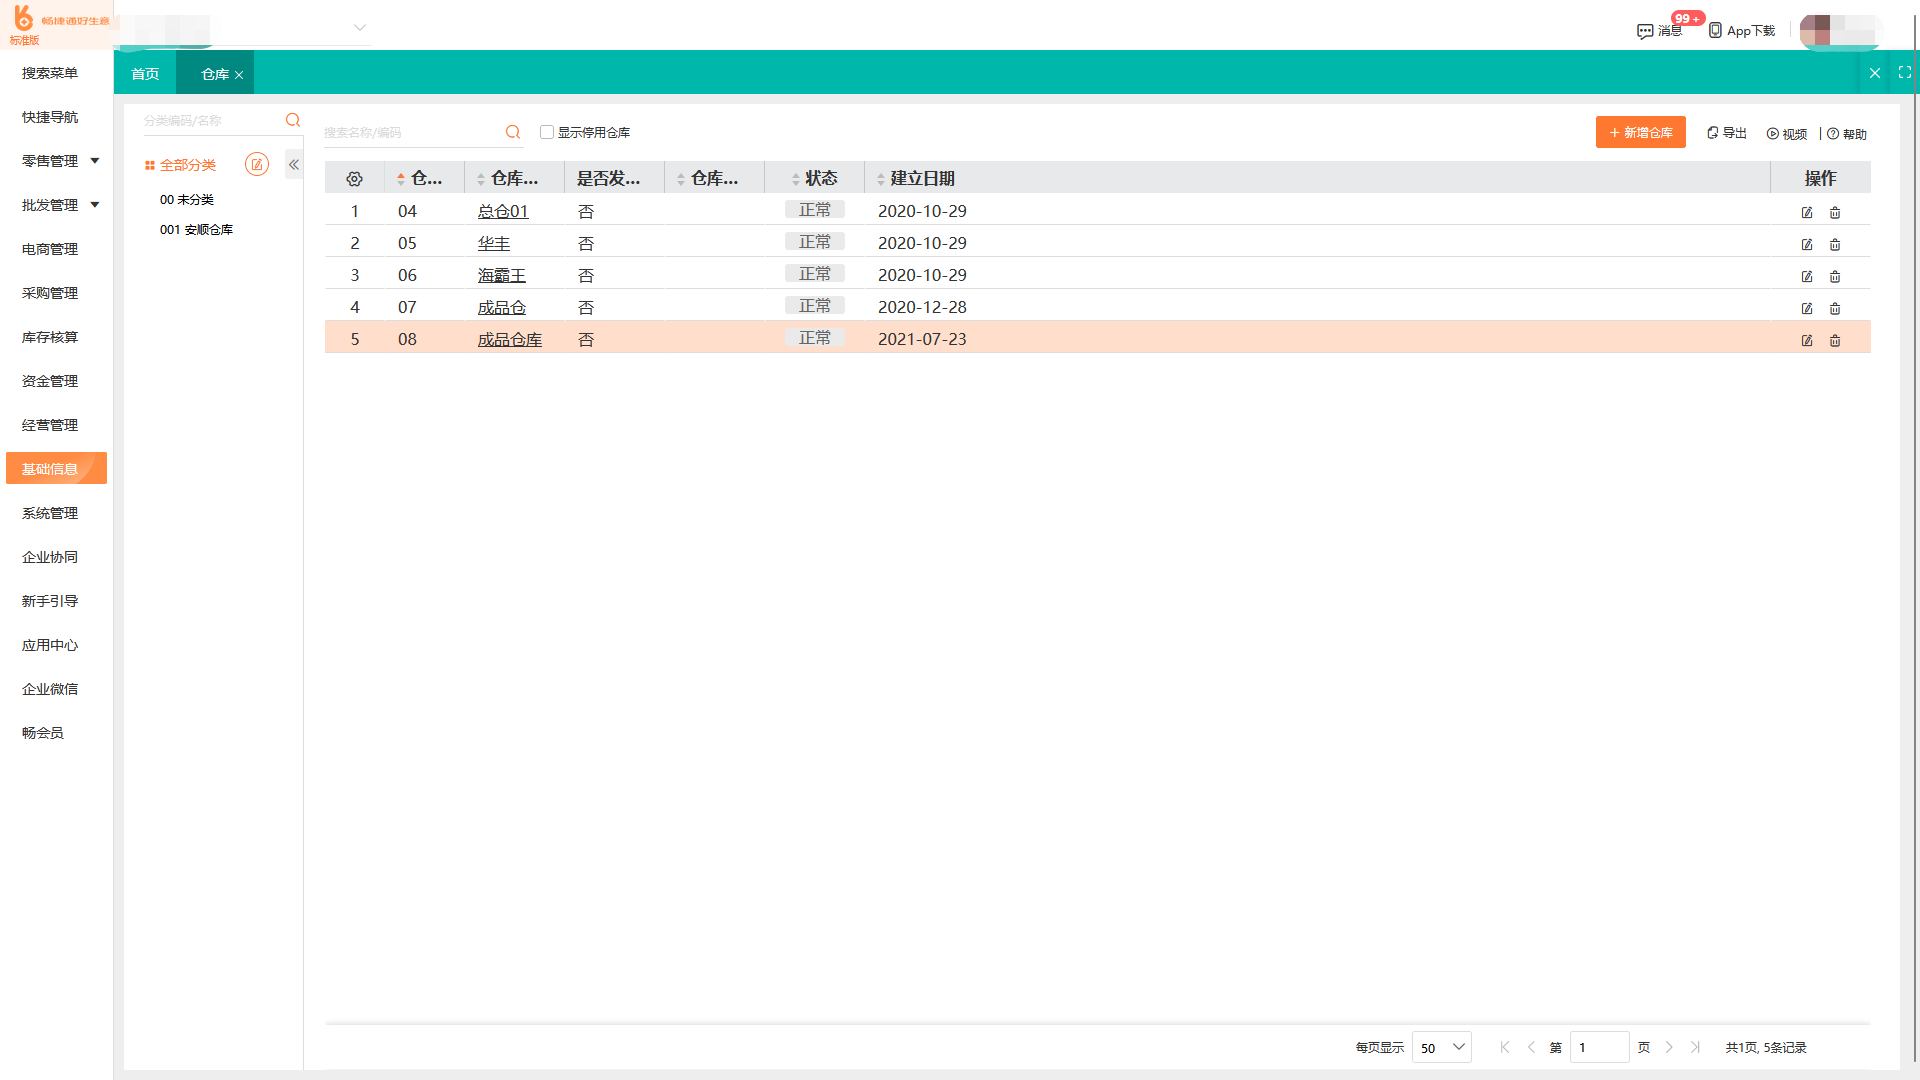This screenshot has height=1080, width=1920.
Task: Toggle 显示停用仓库 checkbox
Action: [546, 132]
